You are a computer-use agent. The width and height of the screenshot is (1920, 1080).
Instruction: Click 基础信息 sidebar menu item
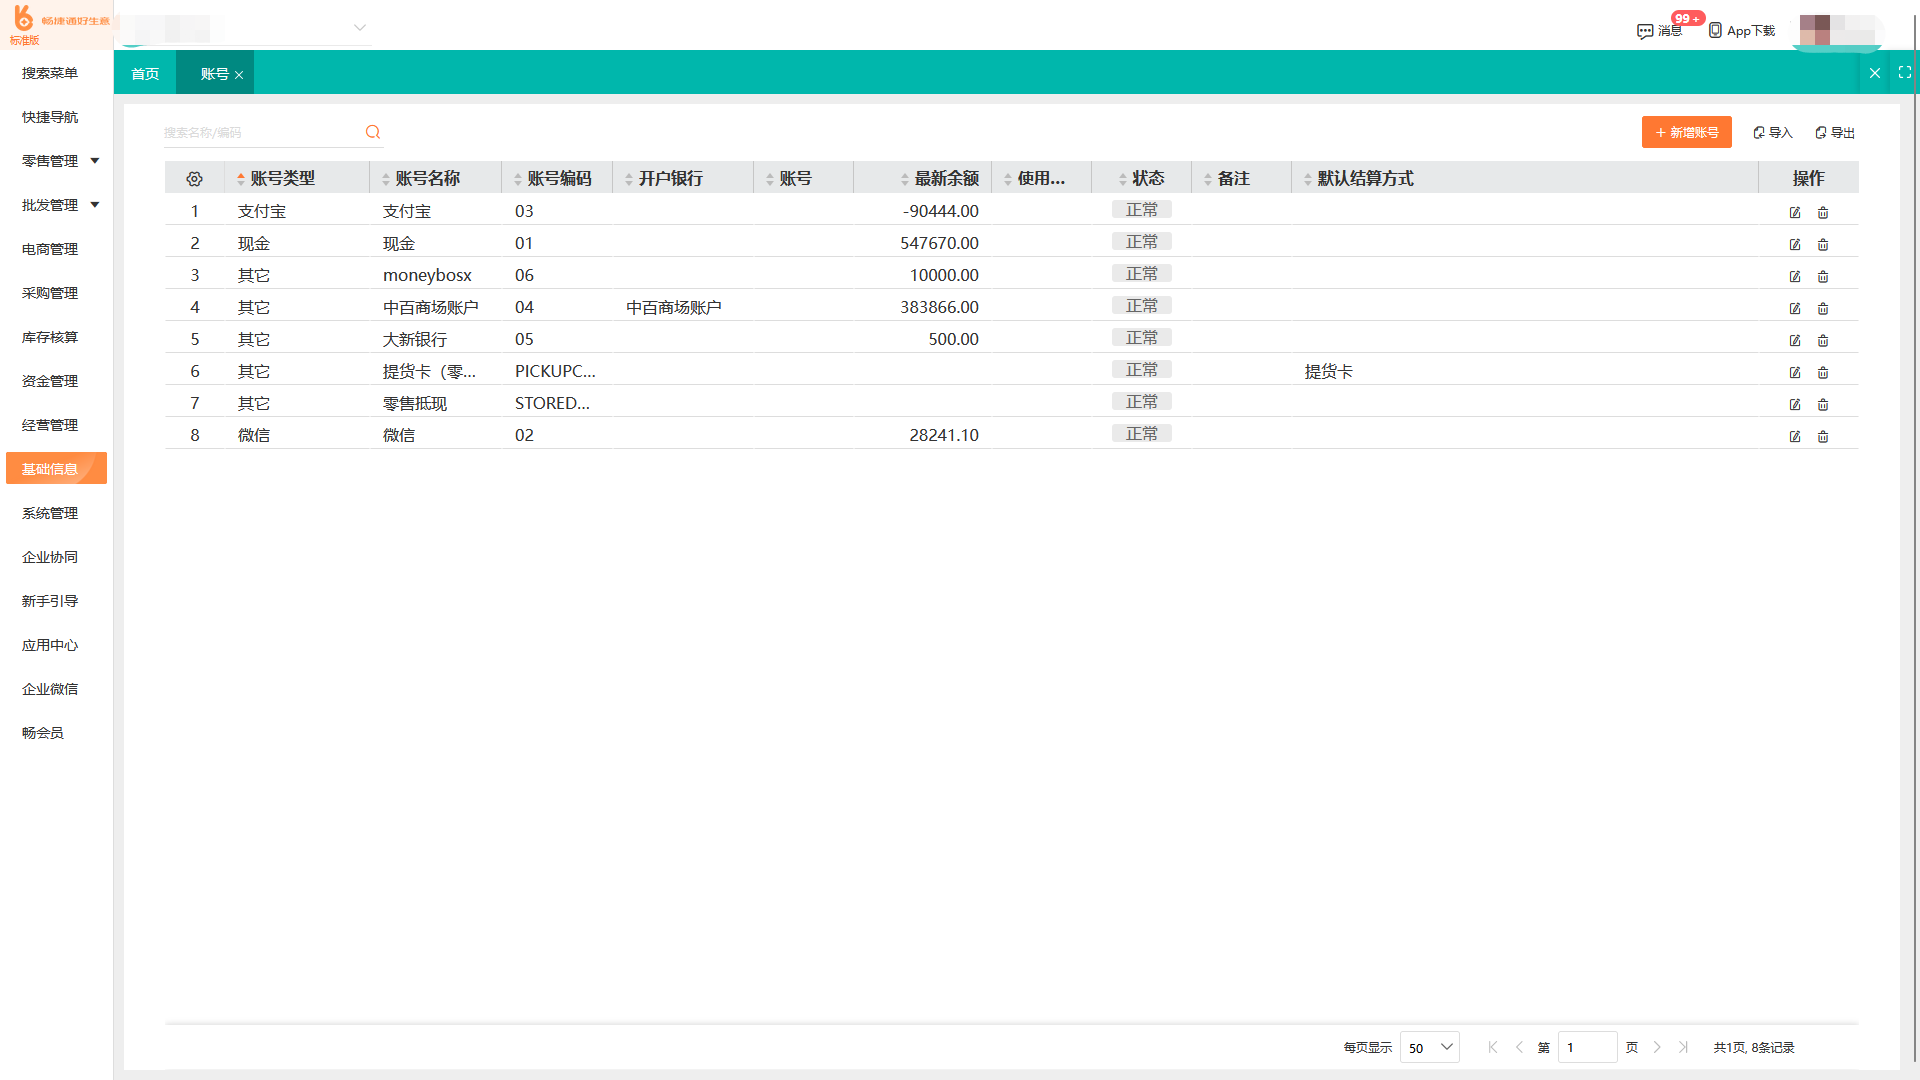(53, 468)
